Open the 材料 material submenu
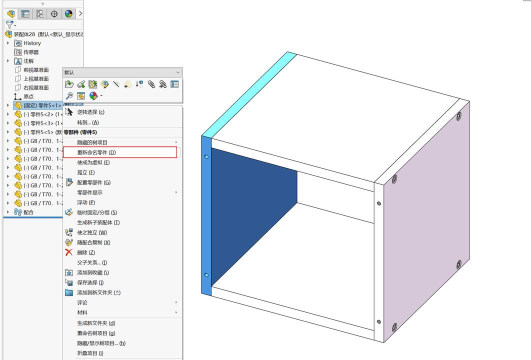 tap(122, 312)
